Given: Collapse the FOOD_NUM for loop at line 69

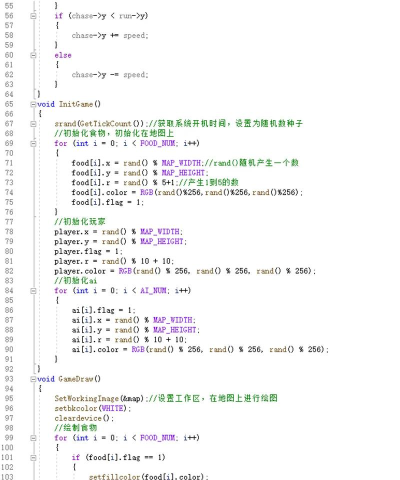Looking at the screenshot, I should (33, 143).
